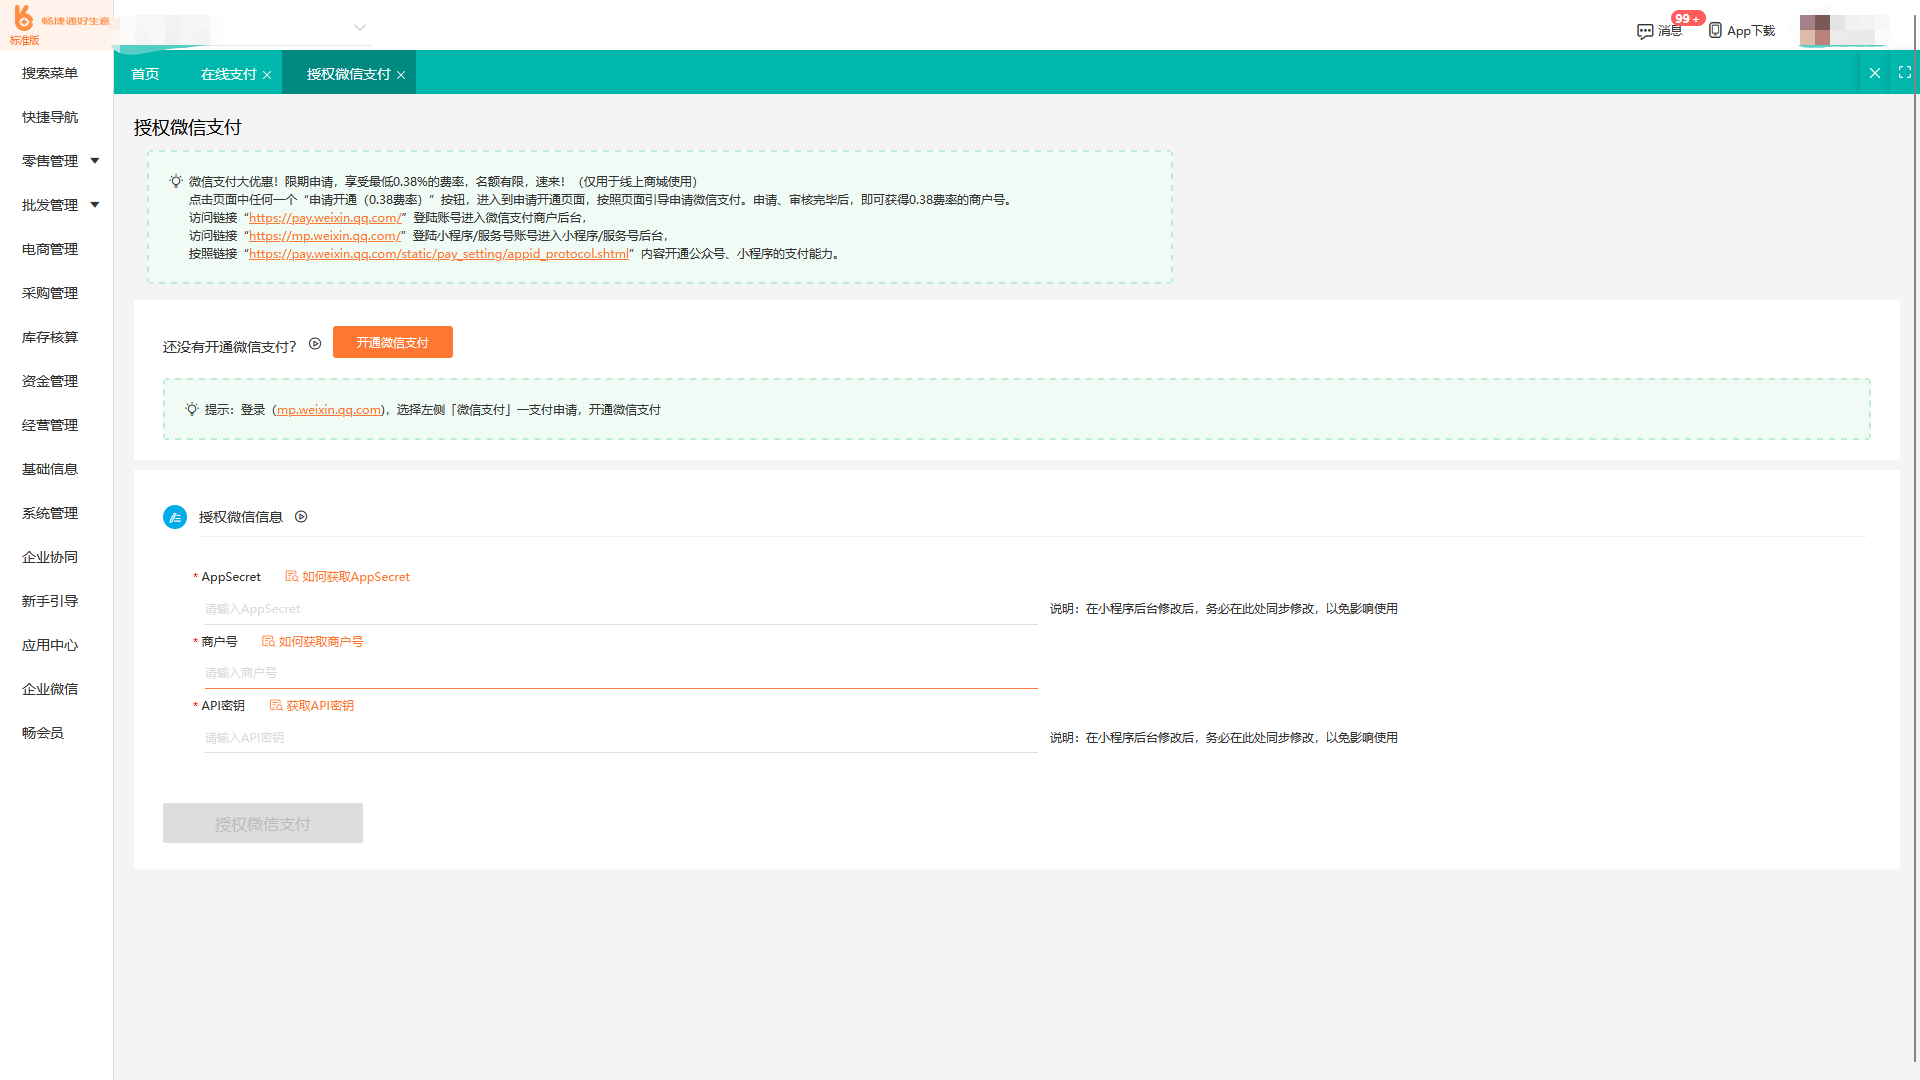Click the mp.weixin.qq.com link
This screenshot has width=1920, height=1080.
(x=328, y=409)
